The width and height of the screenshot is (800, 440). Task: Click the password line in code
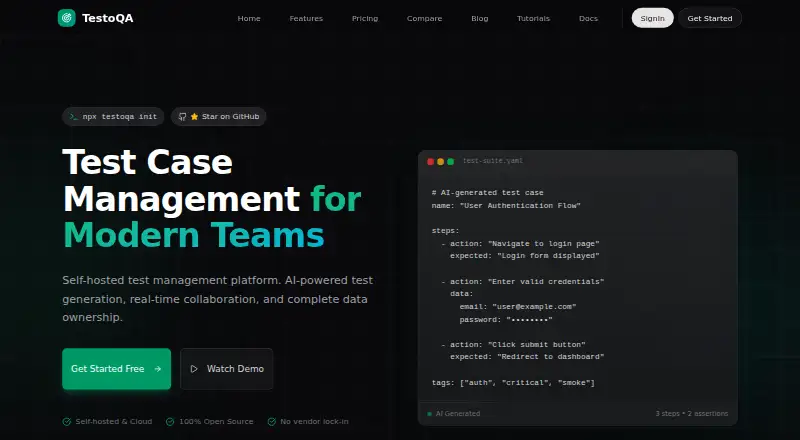(x=506, y=320)
